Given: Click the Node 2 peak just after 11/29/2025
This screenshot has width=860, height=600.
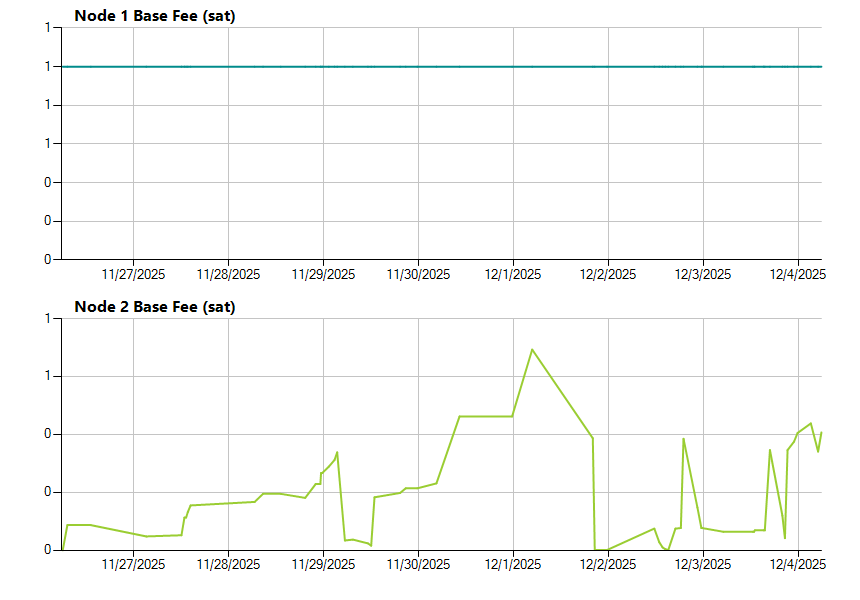Looking at the screenshot, I should coord(337,452).
